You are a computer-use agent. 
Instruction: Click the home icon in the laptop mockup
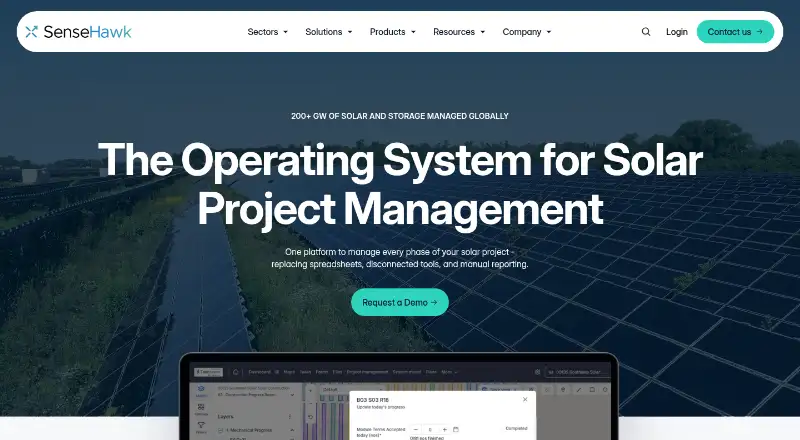pos(236,372)
